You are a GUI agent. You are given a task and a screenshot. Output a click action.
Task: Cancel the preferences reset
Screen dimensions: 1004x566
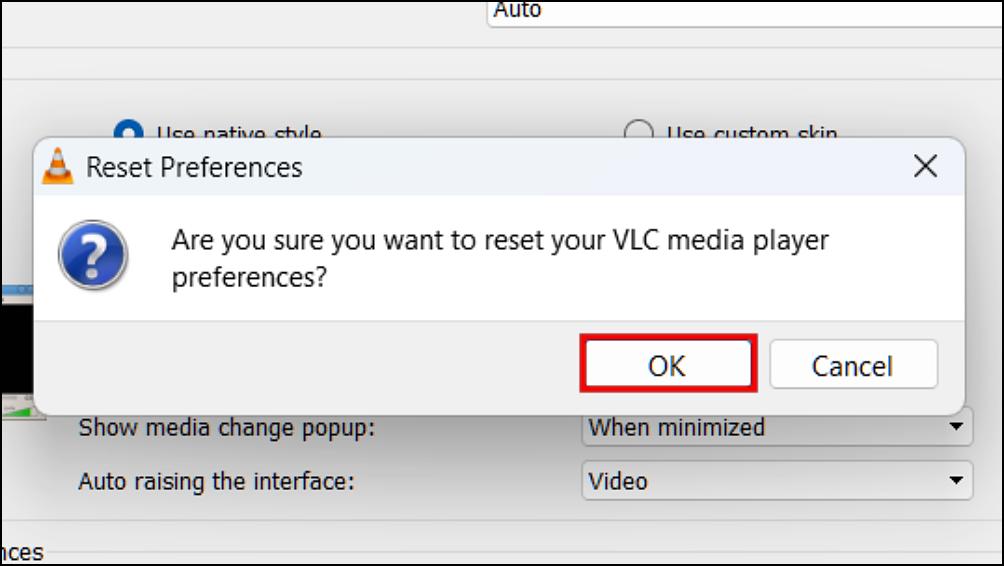853,366
